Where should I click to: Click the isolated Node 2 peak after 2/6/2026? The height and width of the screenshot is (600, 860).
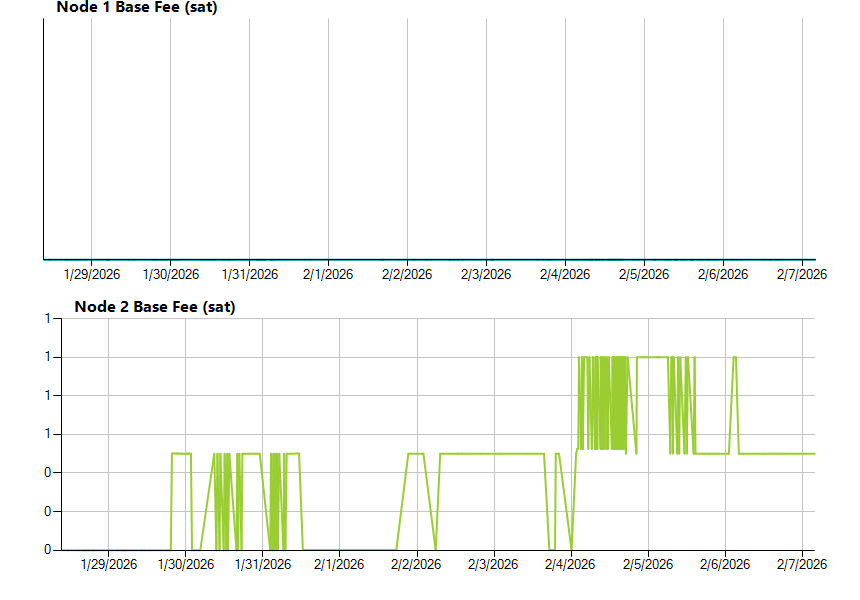point(735,357)
